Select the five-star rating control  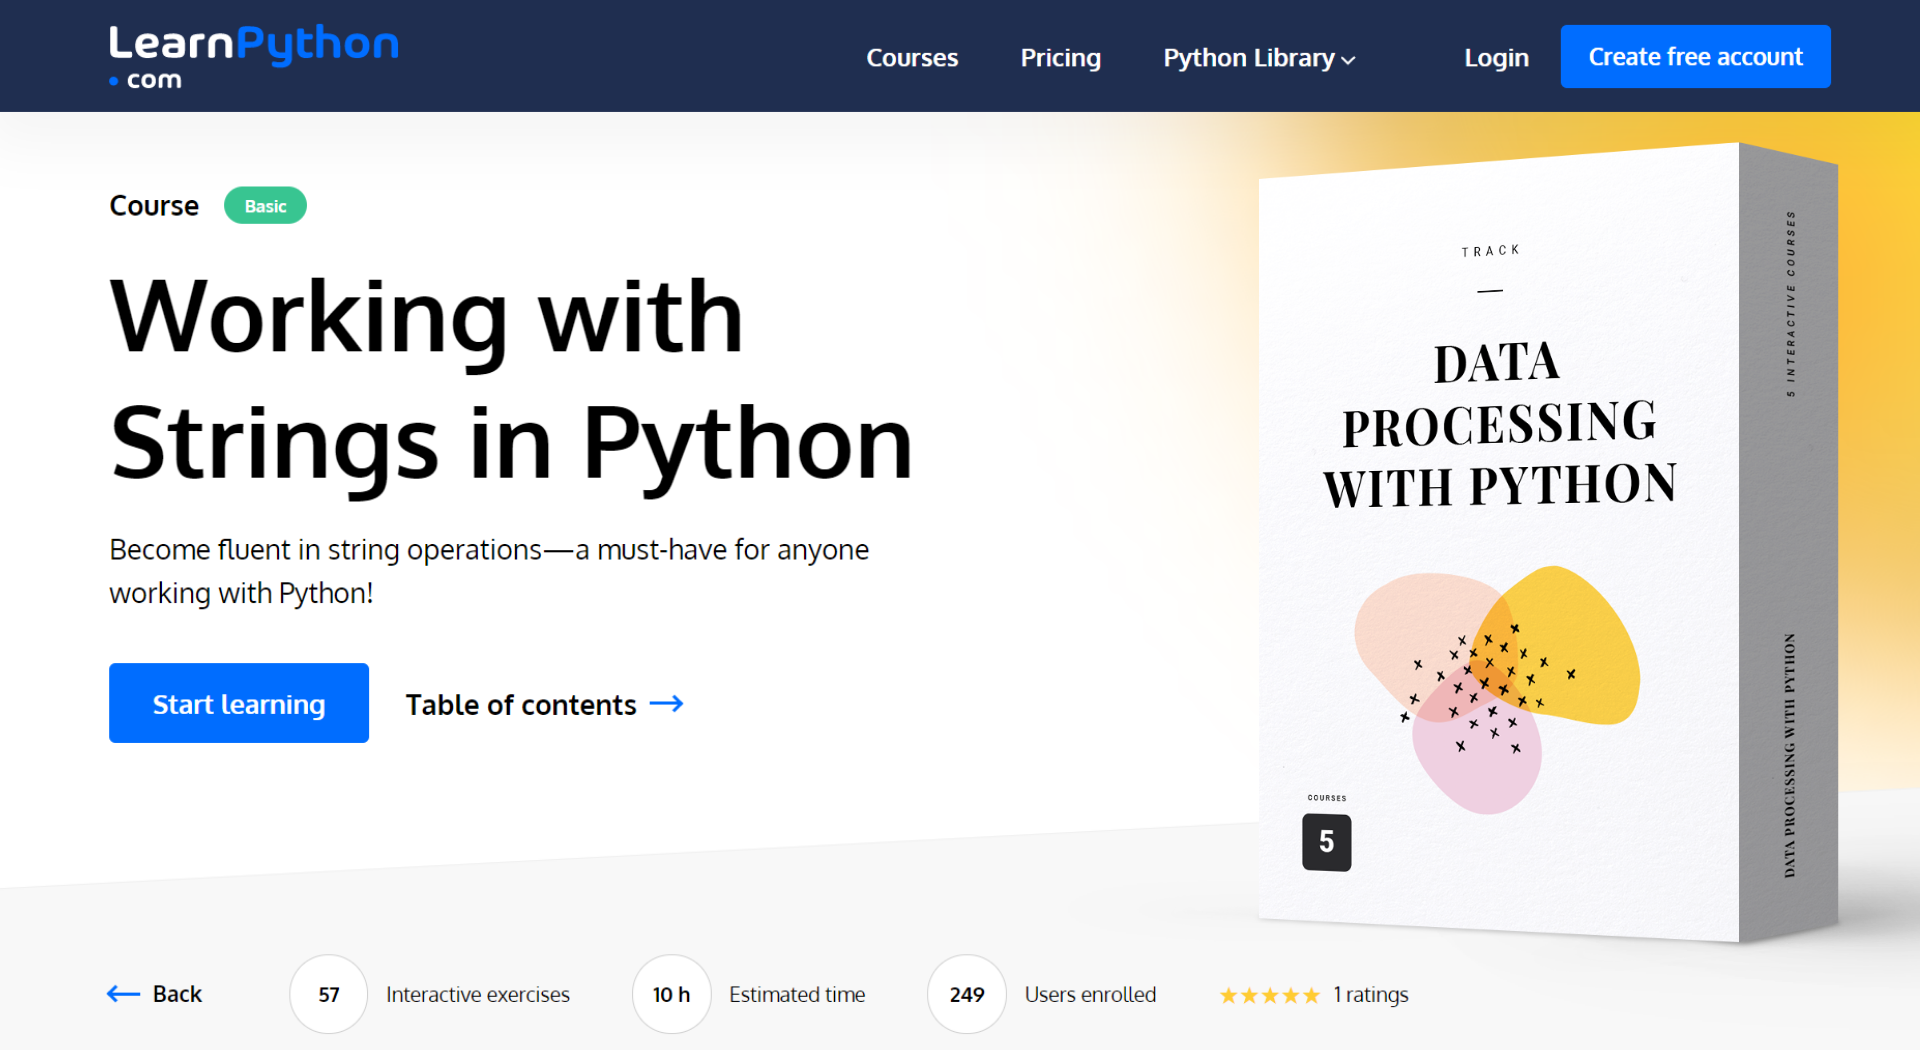pos(1270,994)
